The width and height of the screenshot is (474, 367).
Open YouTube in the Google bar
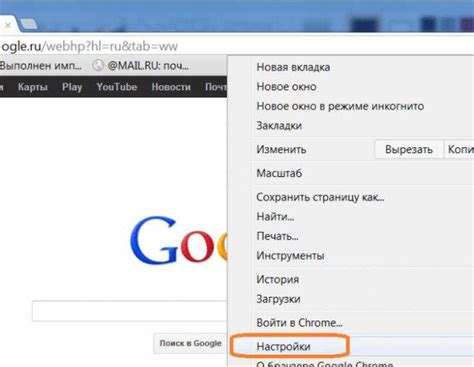[117, 87]
